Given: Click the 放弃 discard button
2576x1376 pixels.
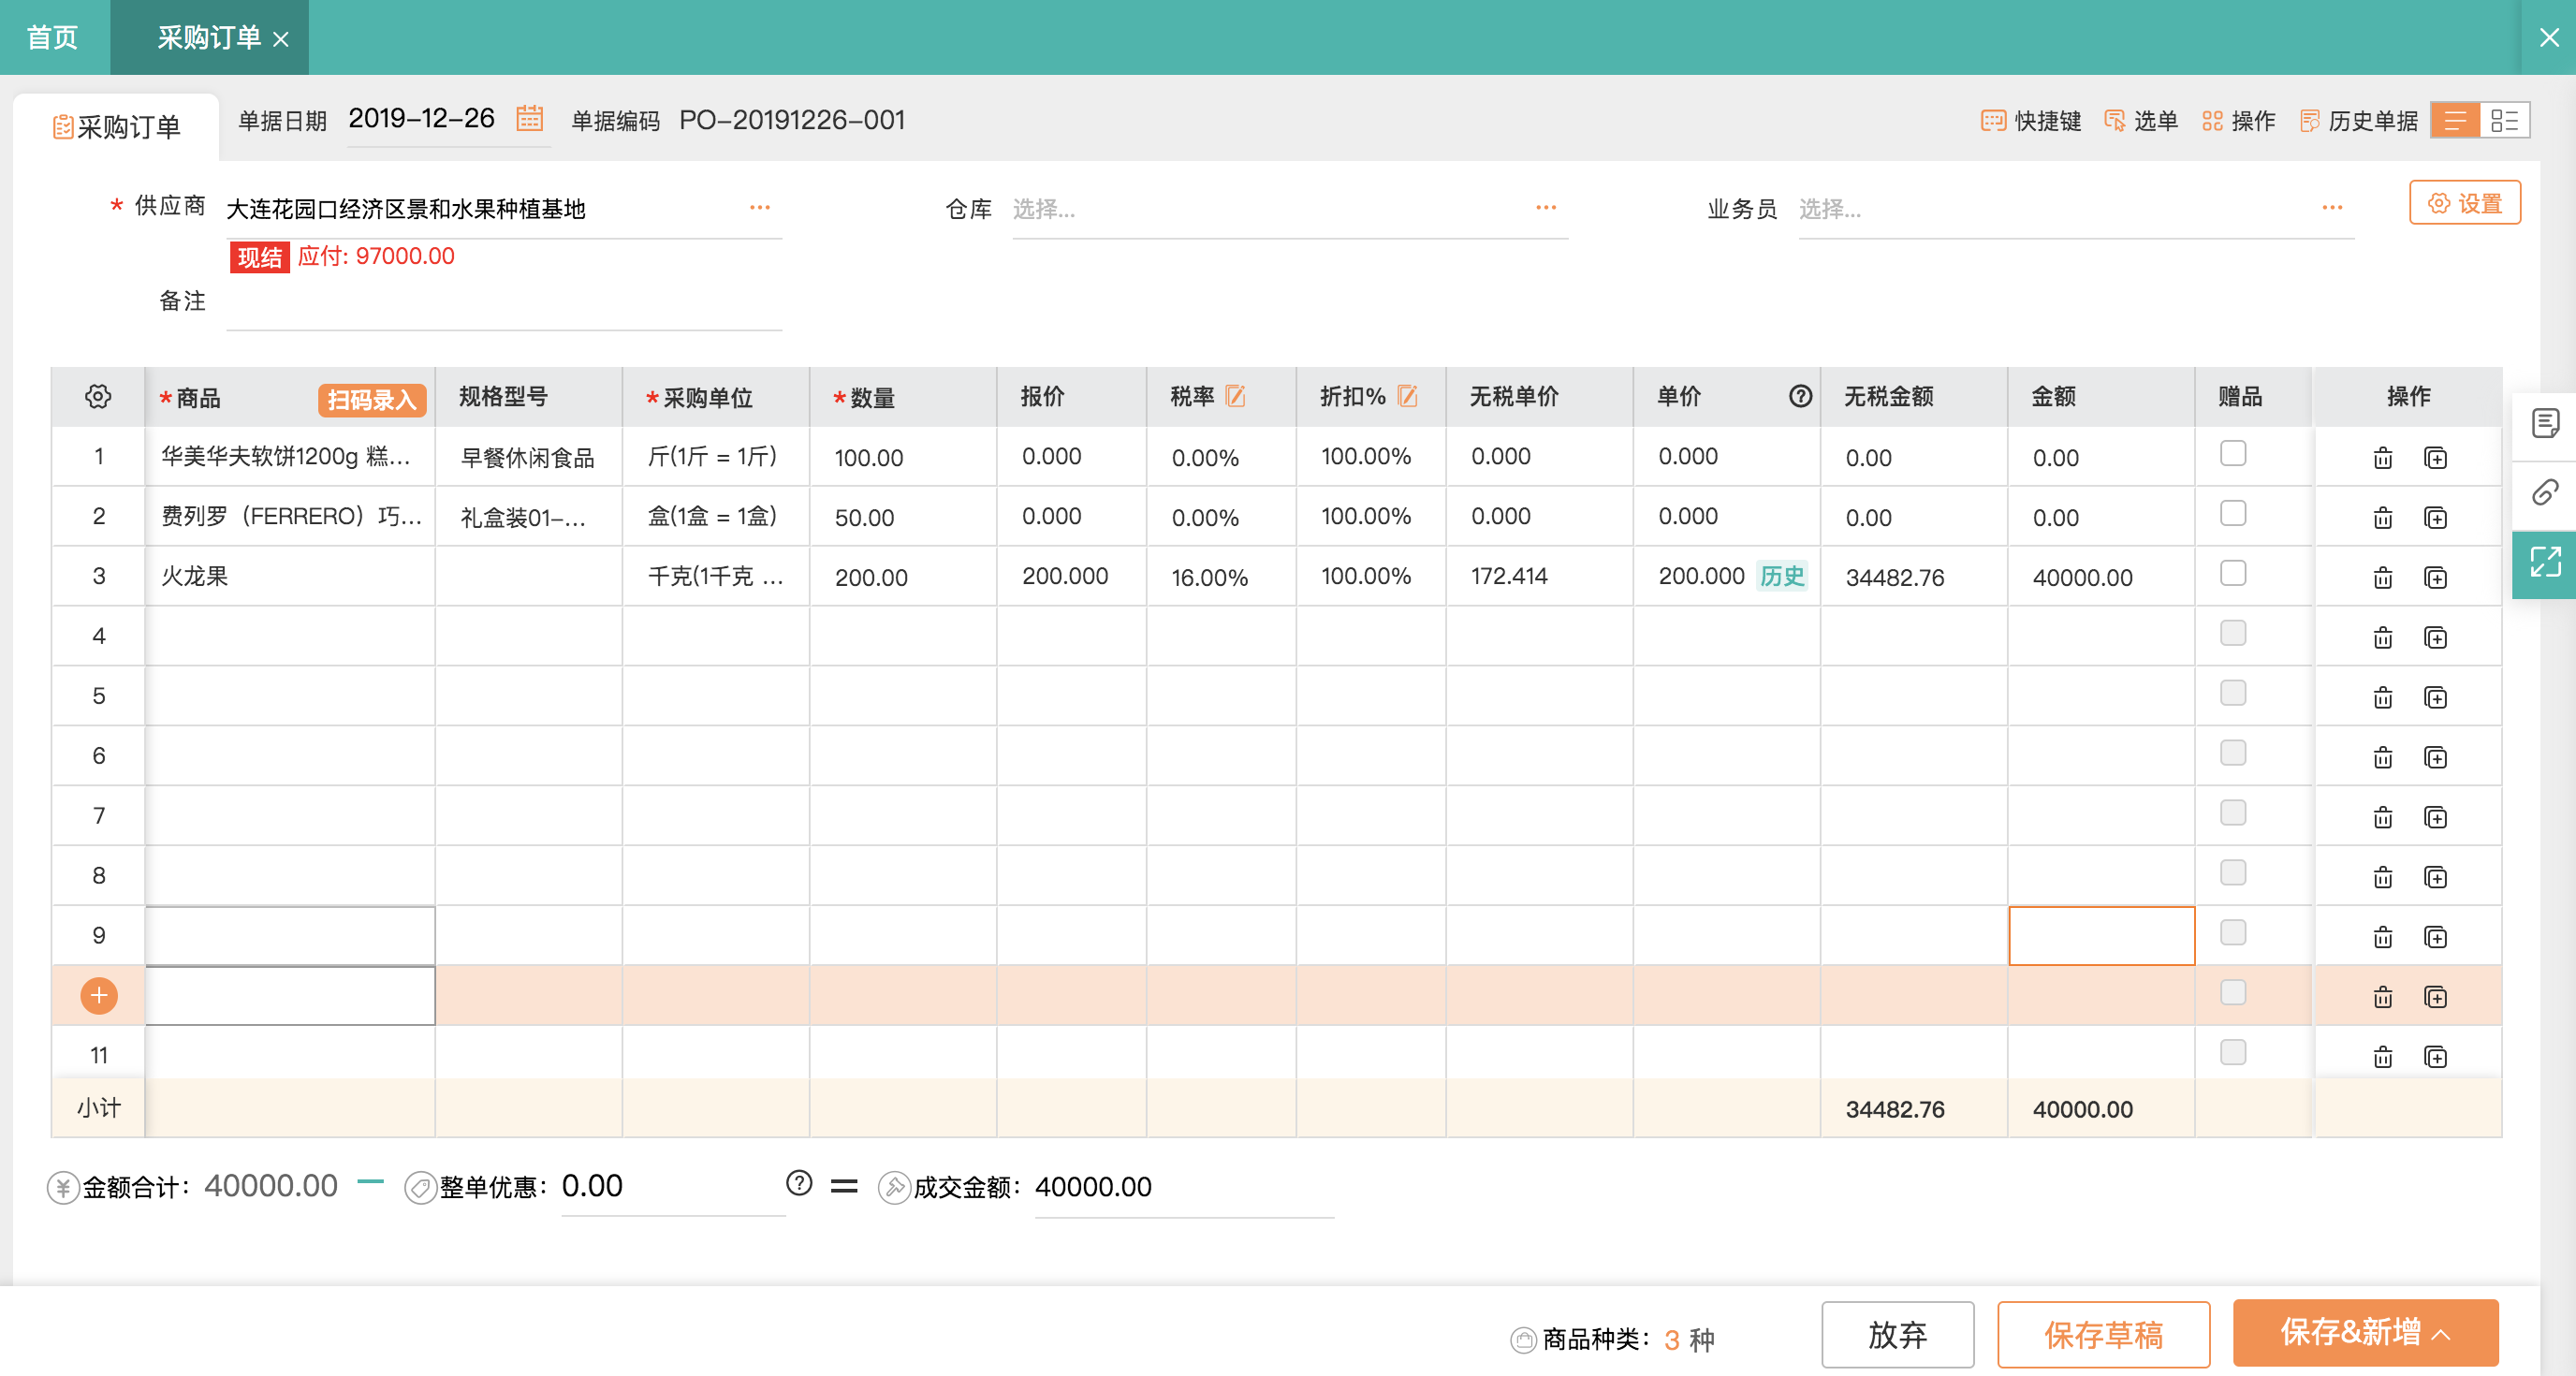Looking at the screenshot, I should coord(1895,1330).
